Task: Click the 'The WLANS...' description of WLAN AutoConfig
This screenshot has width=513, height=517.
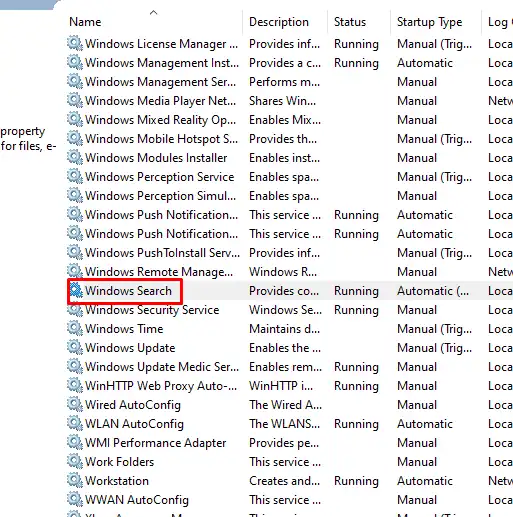Action: [x=284, y=424]
